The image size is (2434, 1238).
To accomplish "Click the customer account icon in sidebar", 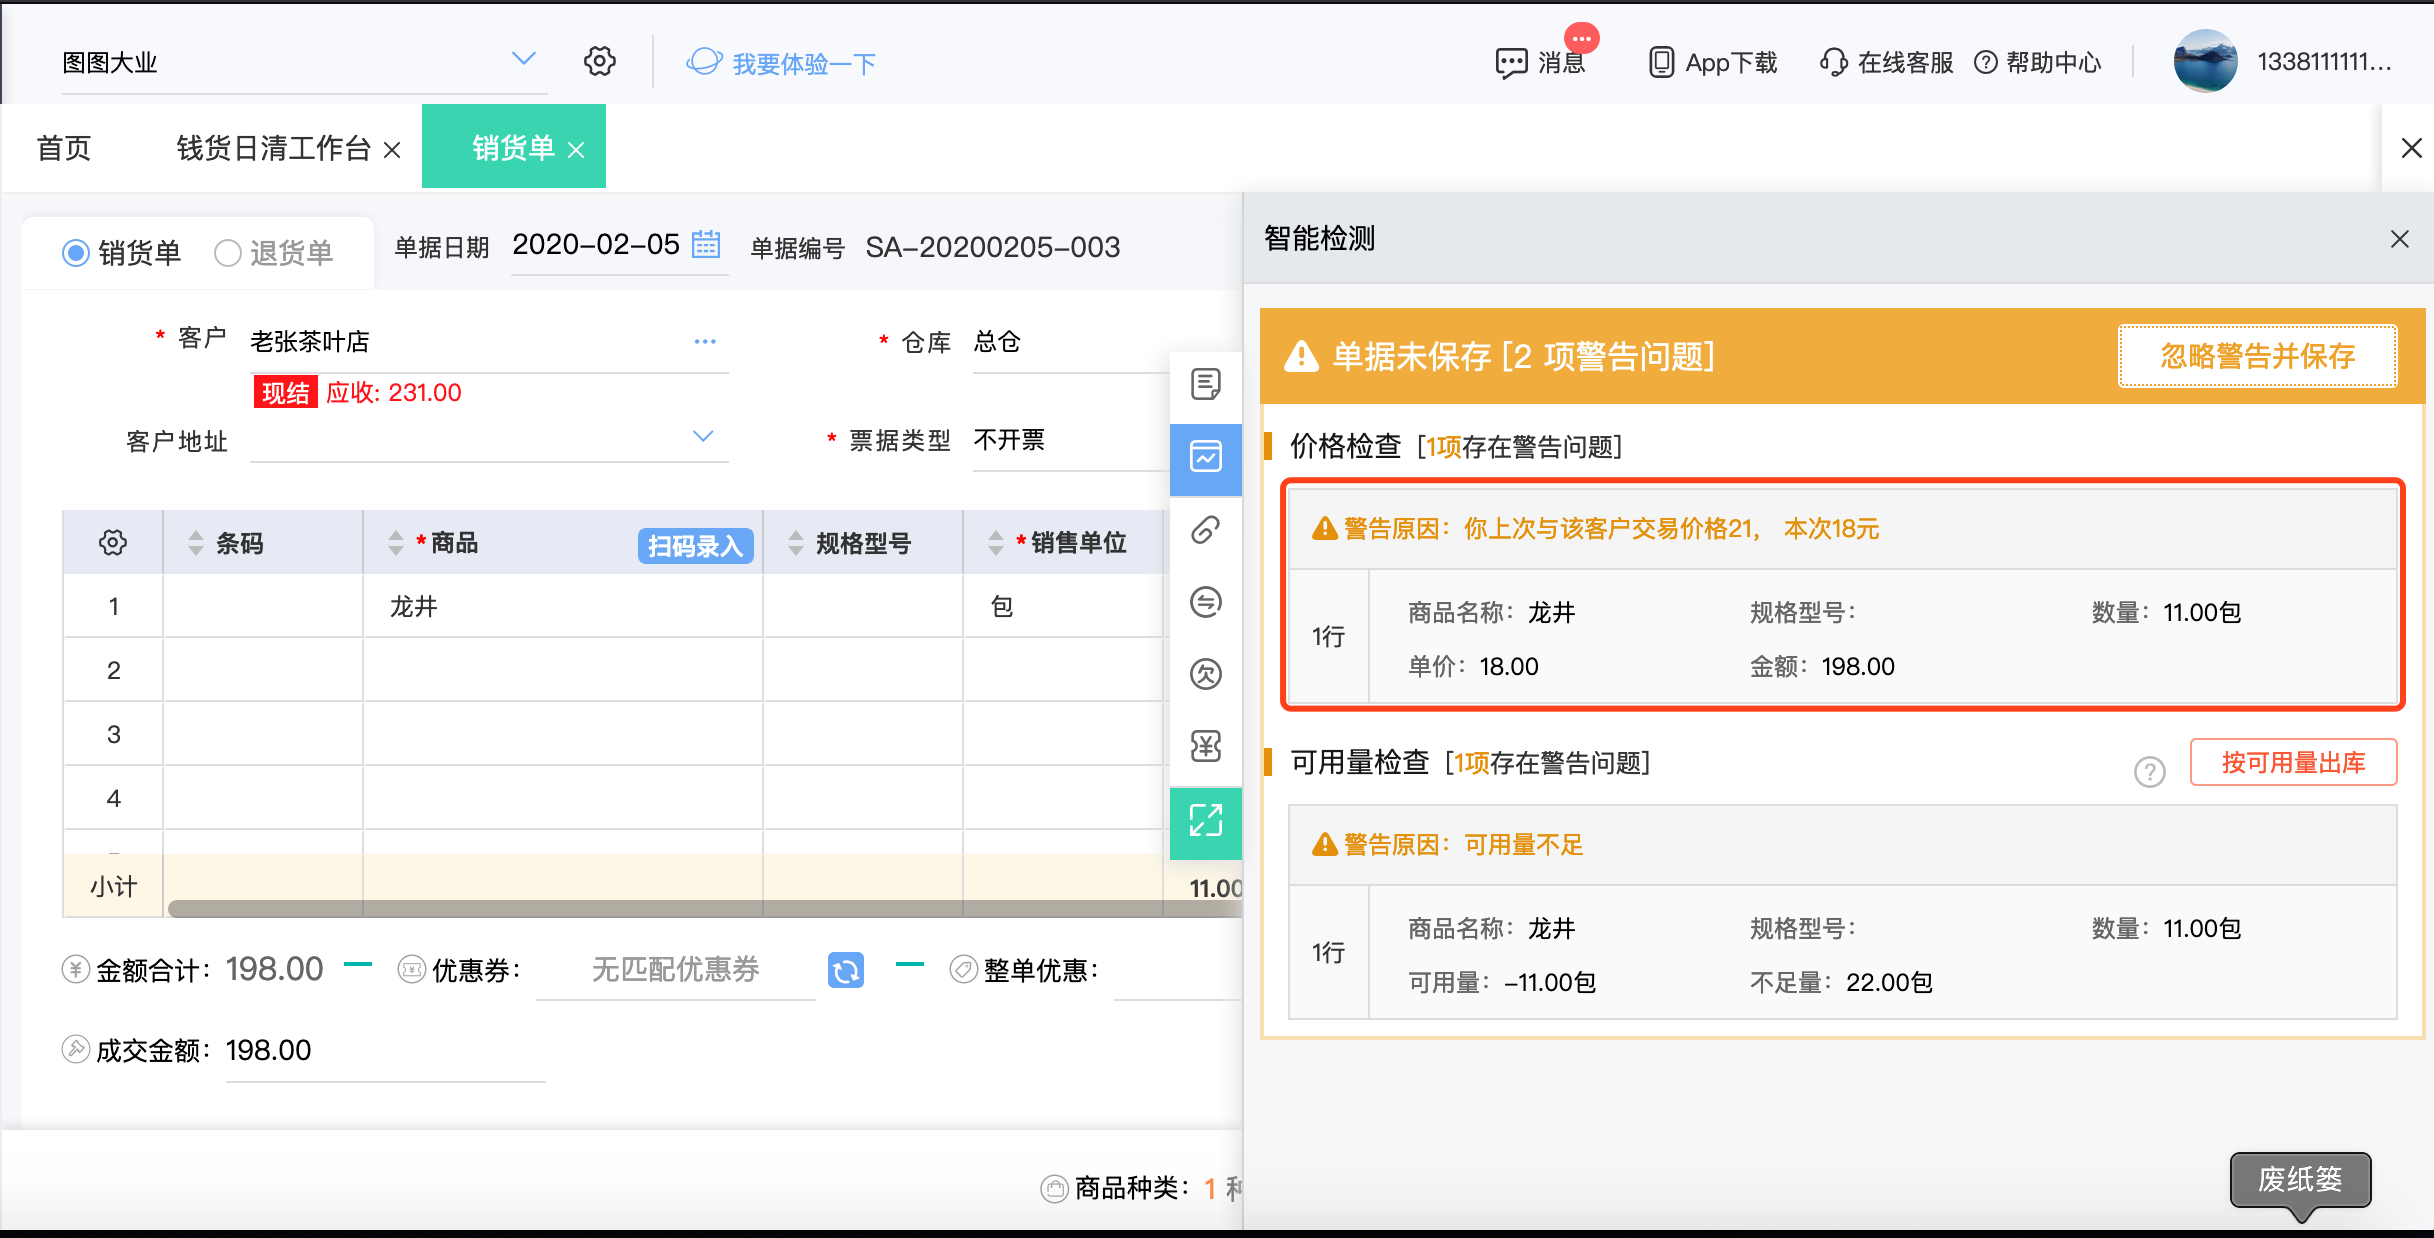I will (x=1204, y=668).
